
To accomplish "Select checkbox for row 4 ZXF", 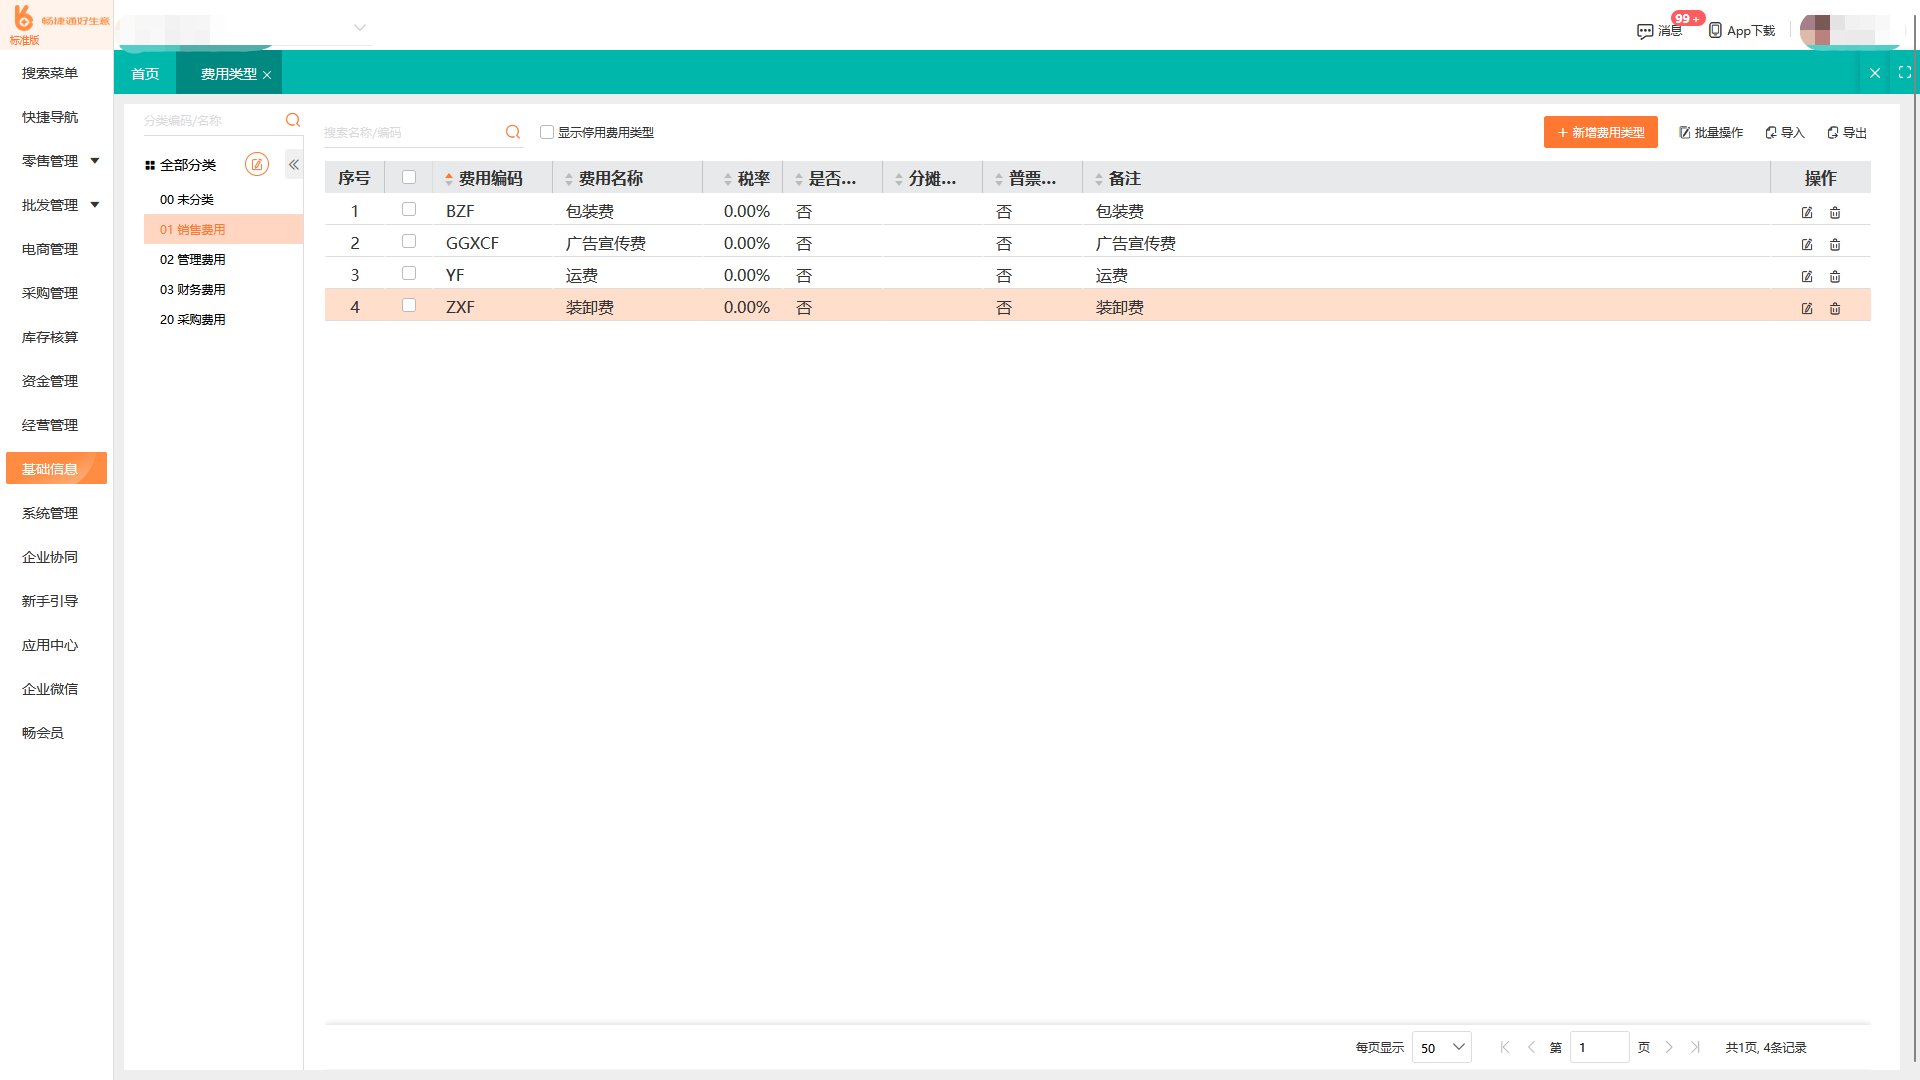I will pos(409,306).
